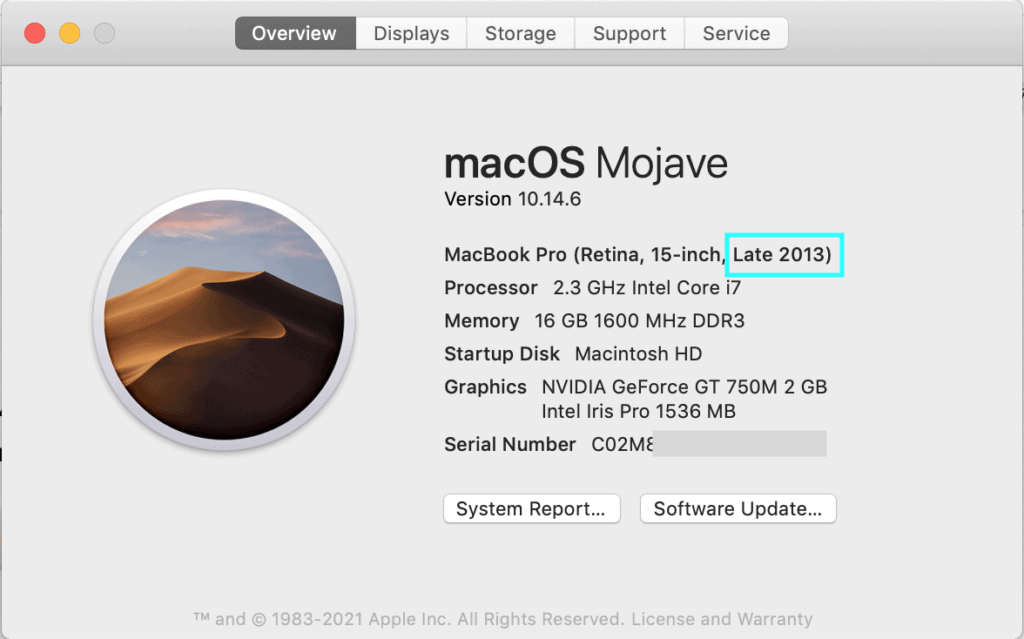Open the Service tab

pyautogui.click(x=736, y=33)
